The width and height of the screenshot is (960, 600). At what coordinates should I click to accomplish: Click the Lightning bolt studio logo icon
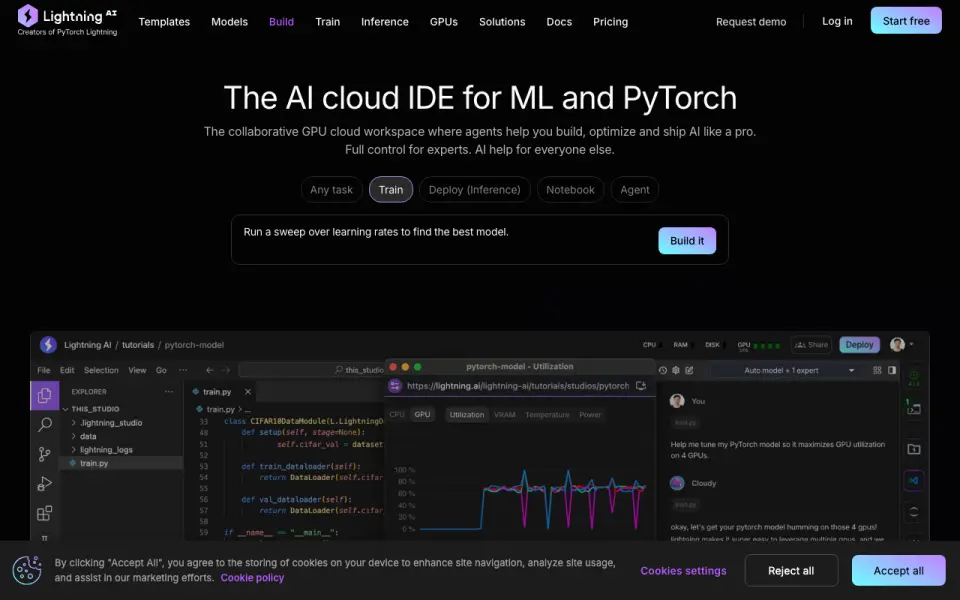pyautogui.click(x=48, y=345)
